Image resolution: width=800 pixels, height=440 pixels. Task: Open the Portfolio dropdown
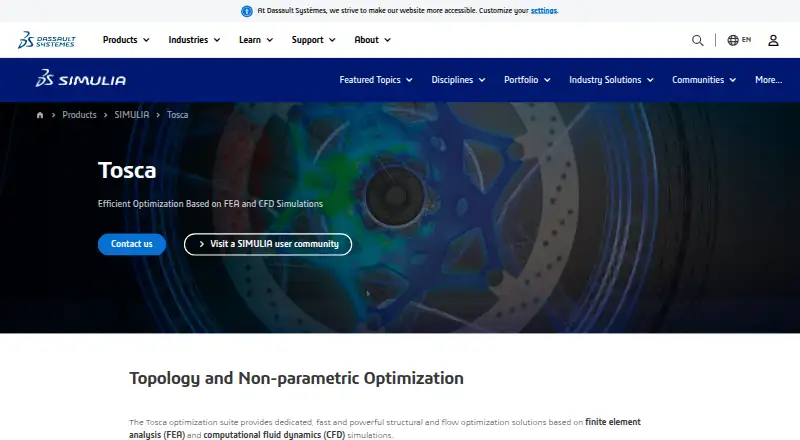[527, 80]
